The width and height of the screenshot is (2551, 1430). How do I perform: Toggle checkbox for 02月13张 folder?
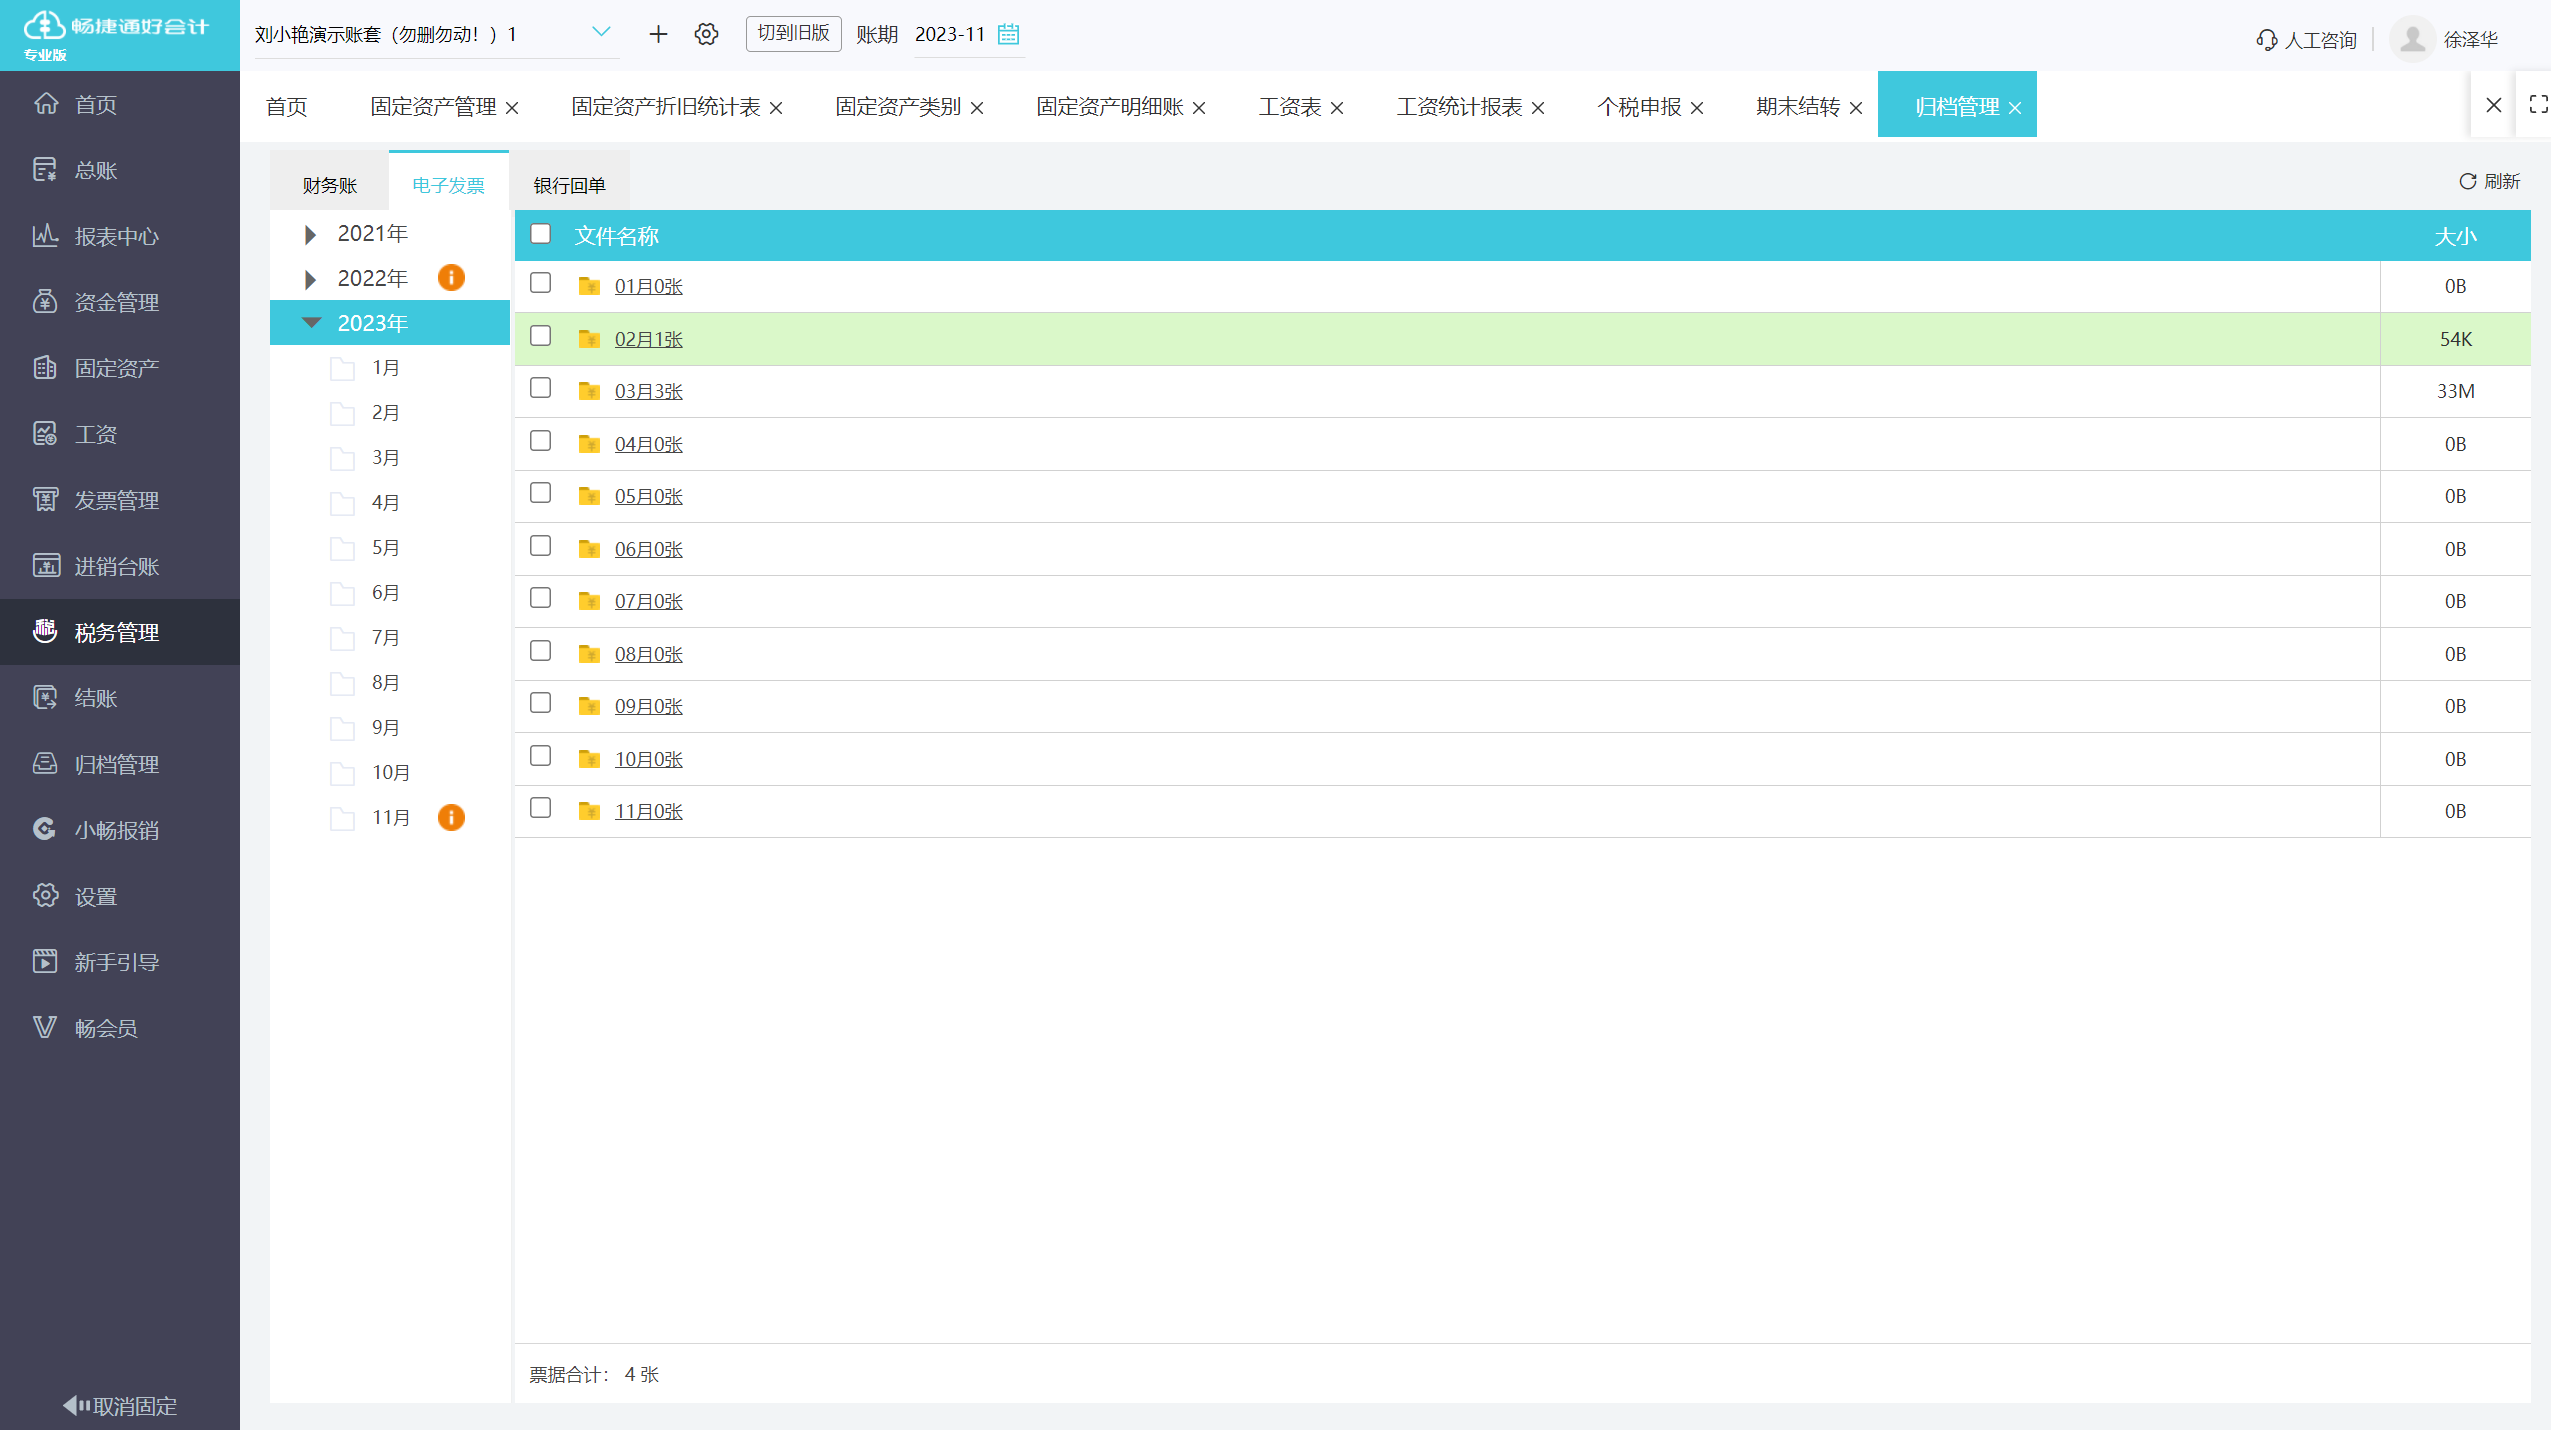pyautogui.click(x=541, y=336)
